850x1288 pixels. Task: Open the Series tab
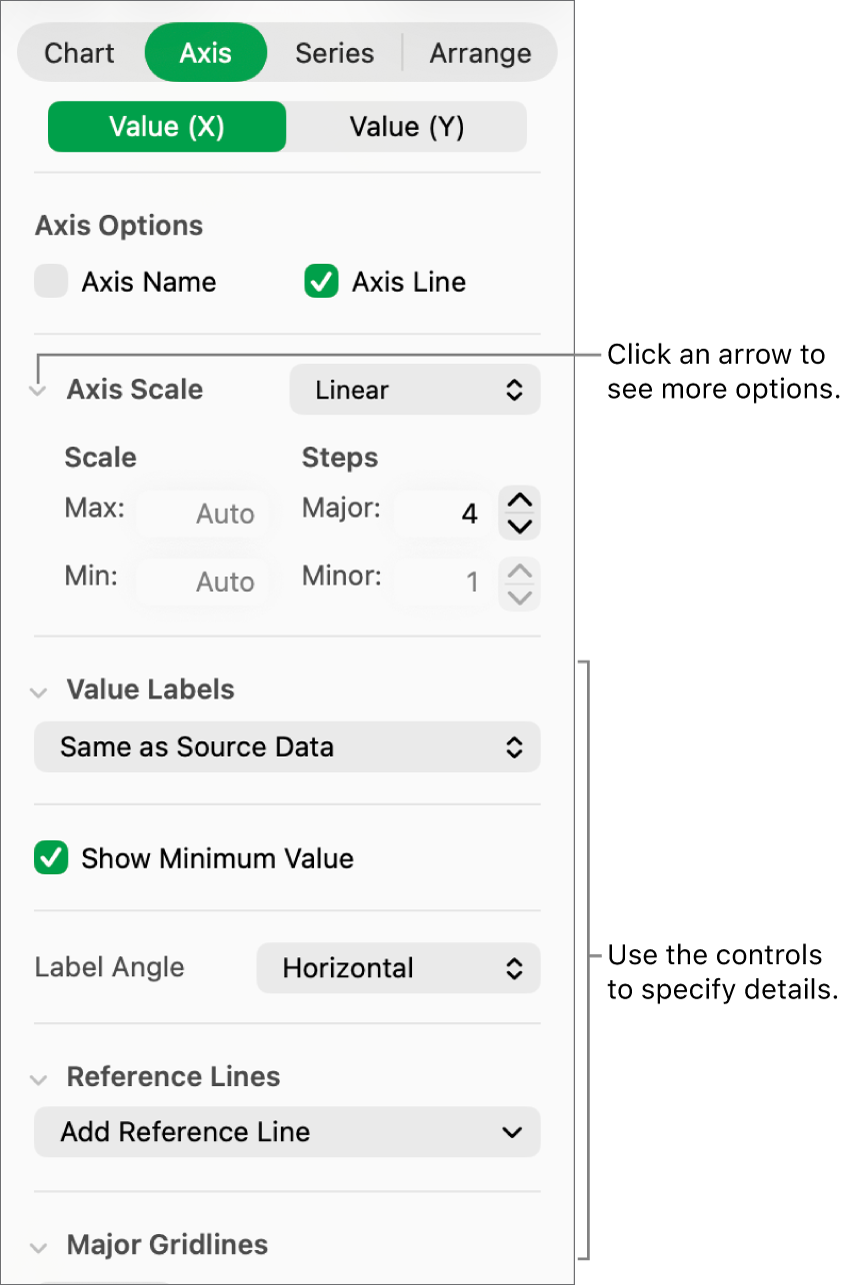click(x=334, y=52)
